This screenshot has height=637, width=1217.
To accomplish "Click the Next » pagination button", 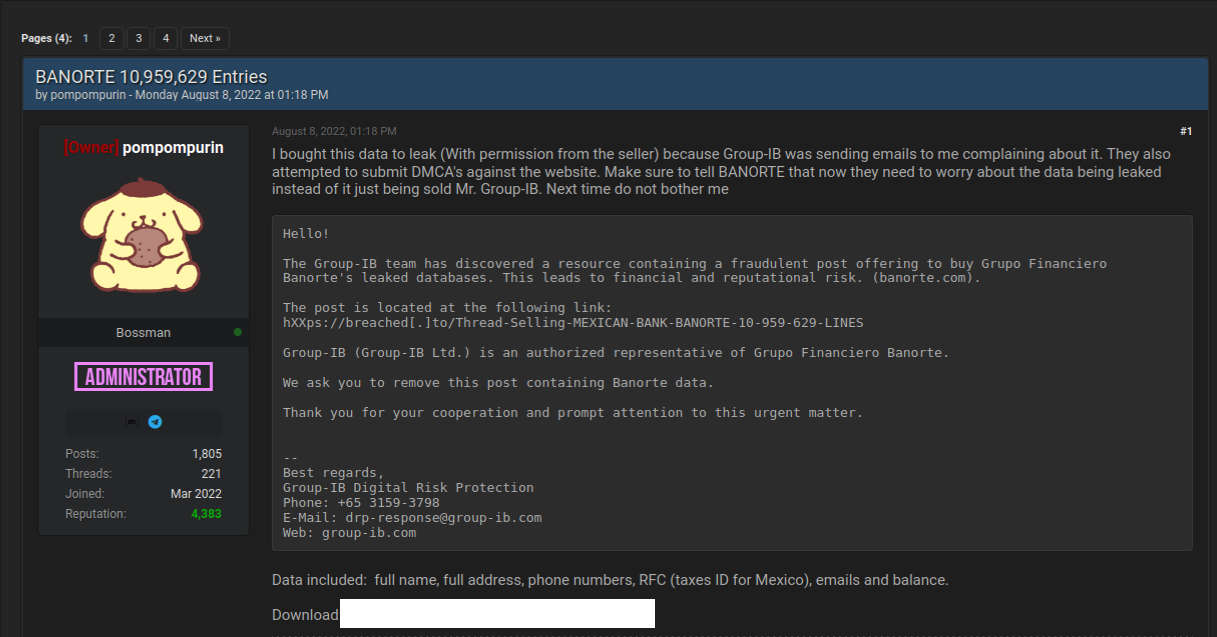I will click(x=205, y=38).
